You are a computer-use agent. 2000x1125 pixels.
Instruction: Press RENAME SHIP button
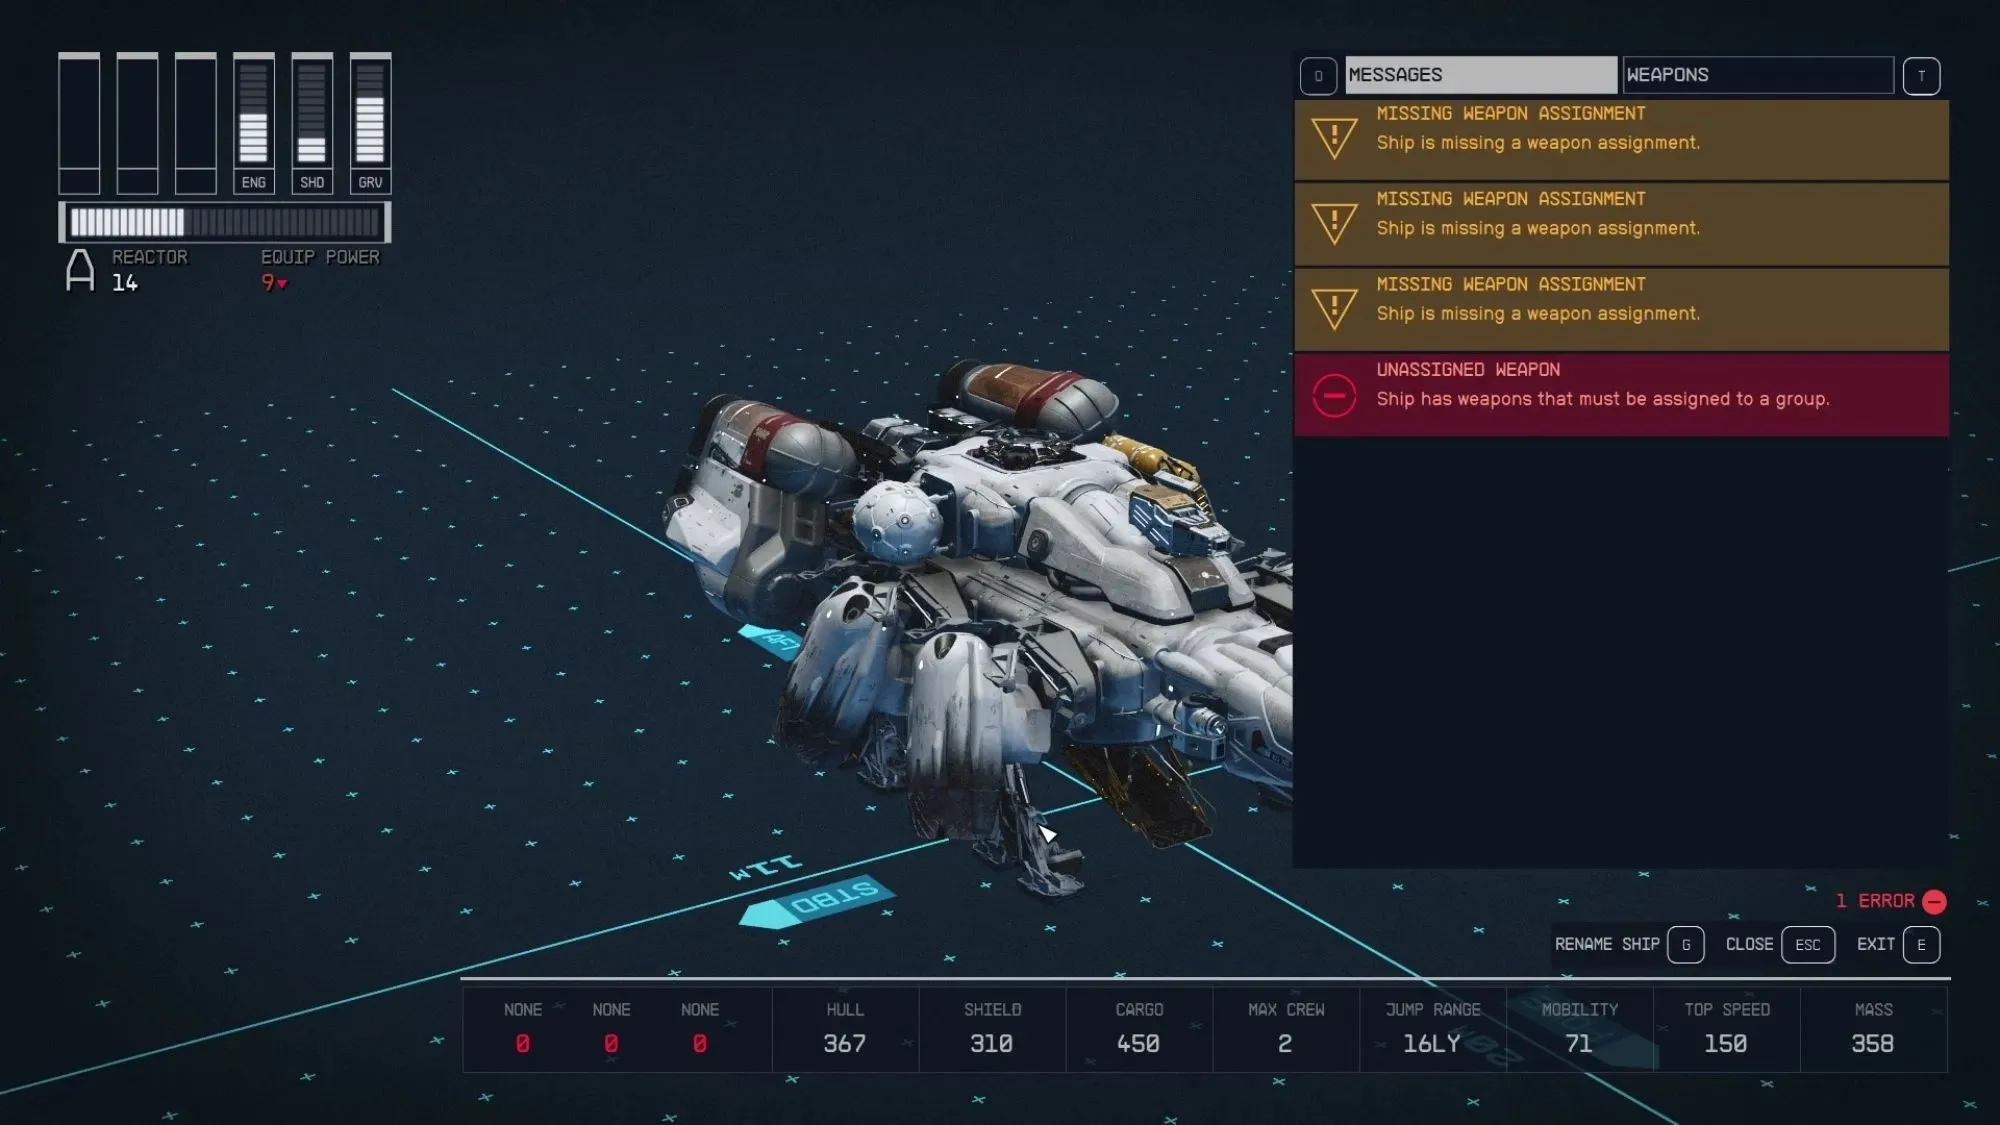(x=1626, y=944)
